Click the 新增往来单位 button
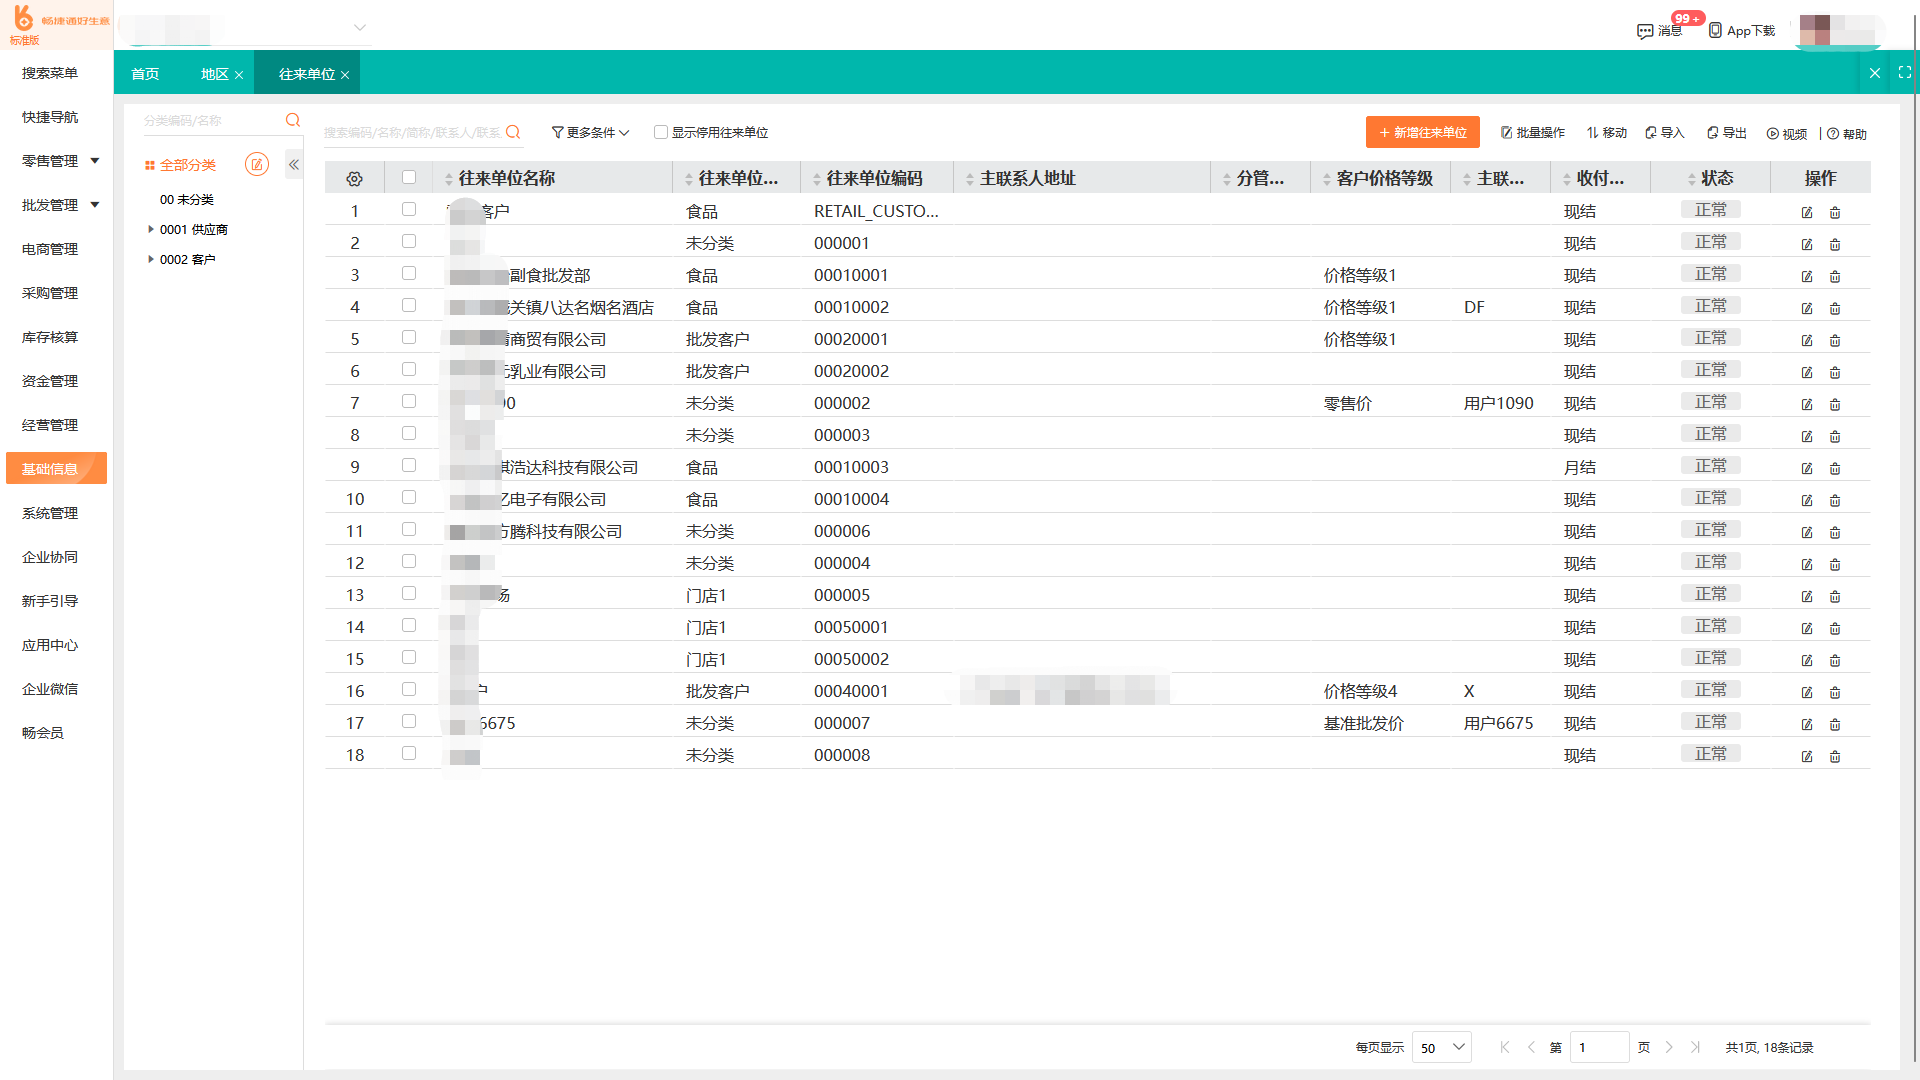Viewport: 1920px width, 1080px height. (x=1425, y=131)
